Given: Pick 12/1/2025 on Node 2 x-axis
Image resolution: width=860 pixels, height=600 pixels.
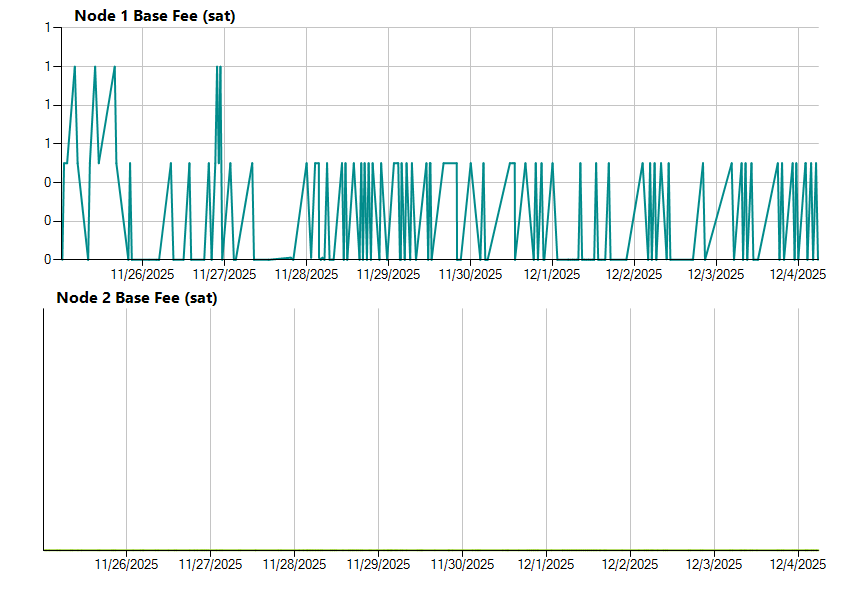Looking at the screenshot, I should [x=546, y=564].
